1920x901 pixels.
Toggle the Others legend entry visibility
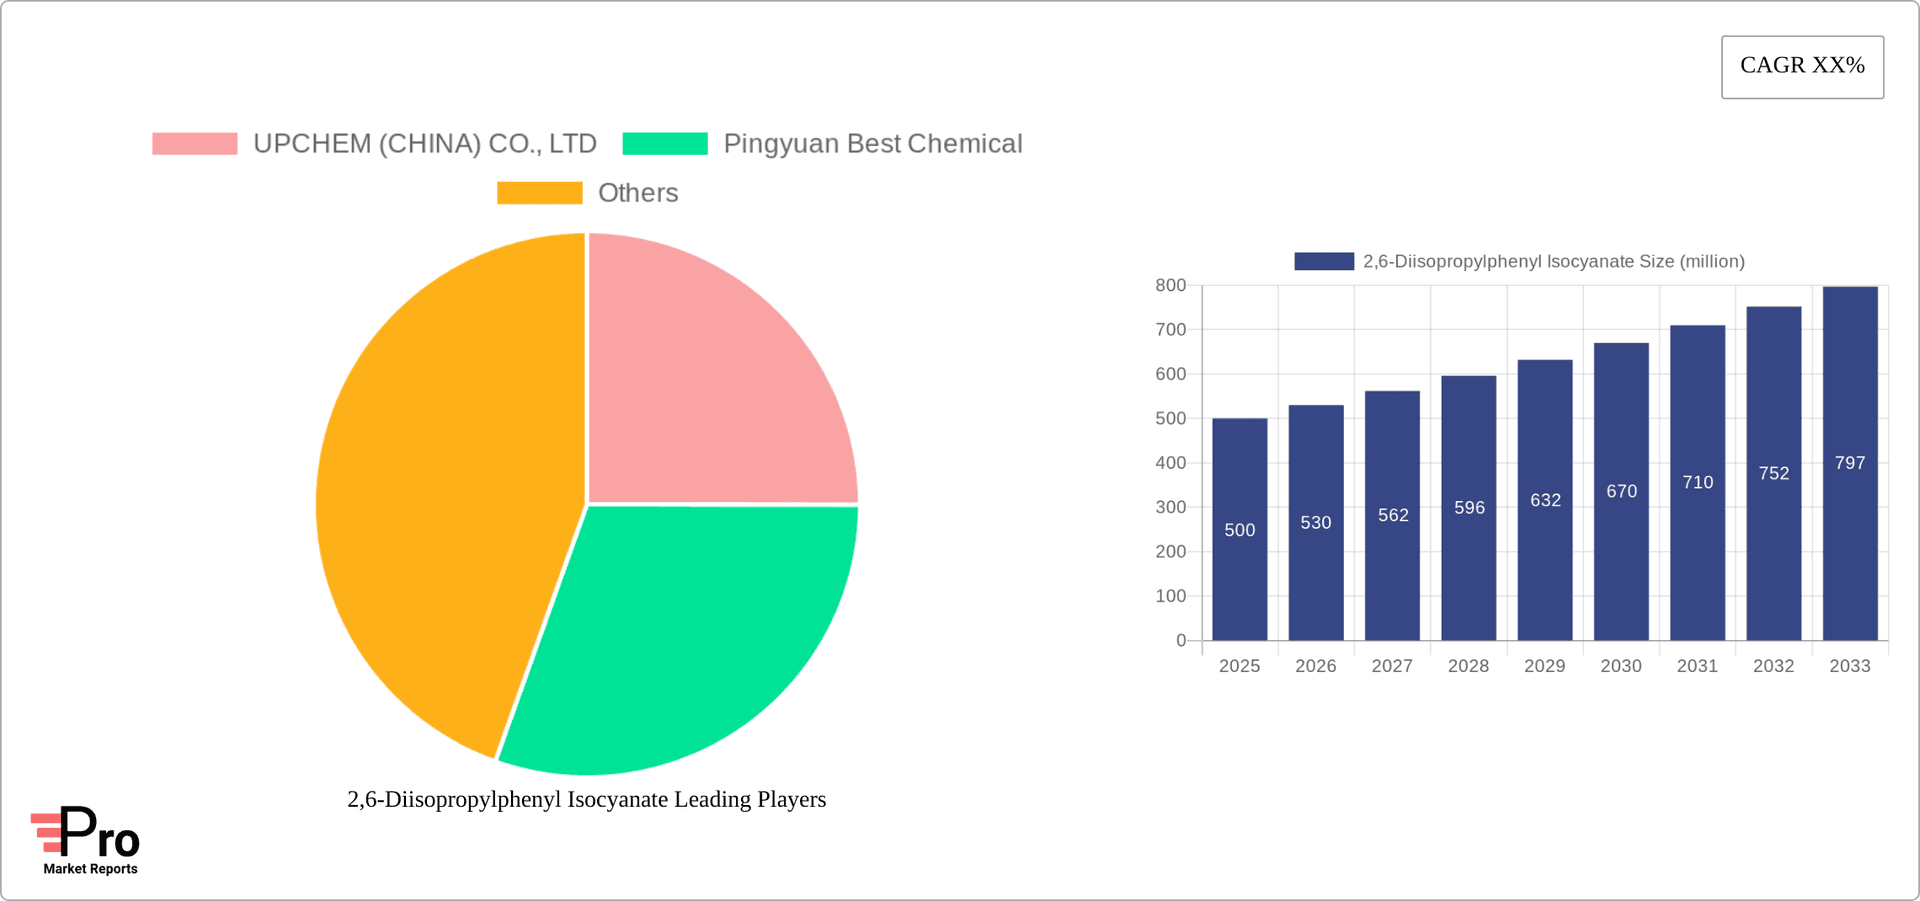(x=637, y=192)
